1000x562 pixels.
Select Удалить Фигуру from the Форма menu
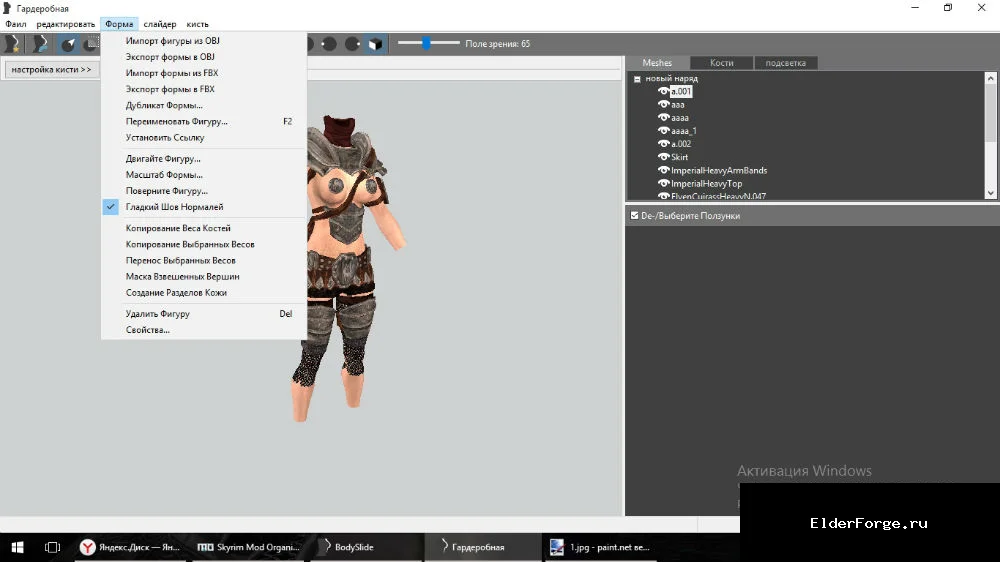[157, 314]
